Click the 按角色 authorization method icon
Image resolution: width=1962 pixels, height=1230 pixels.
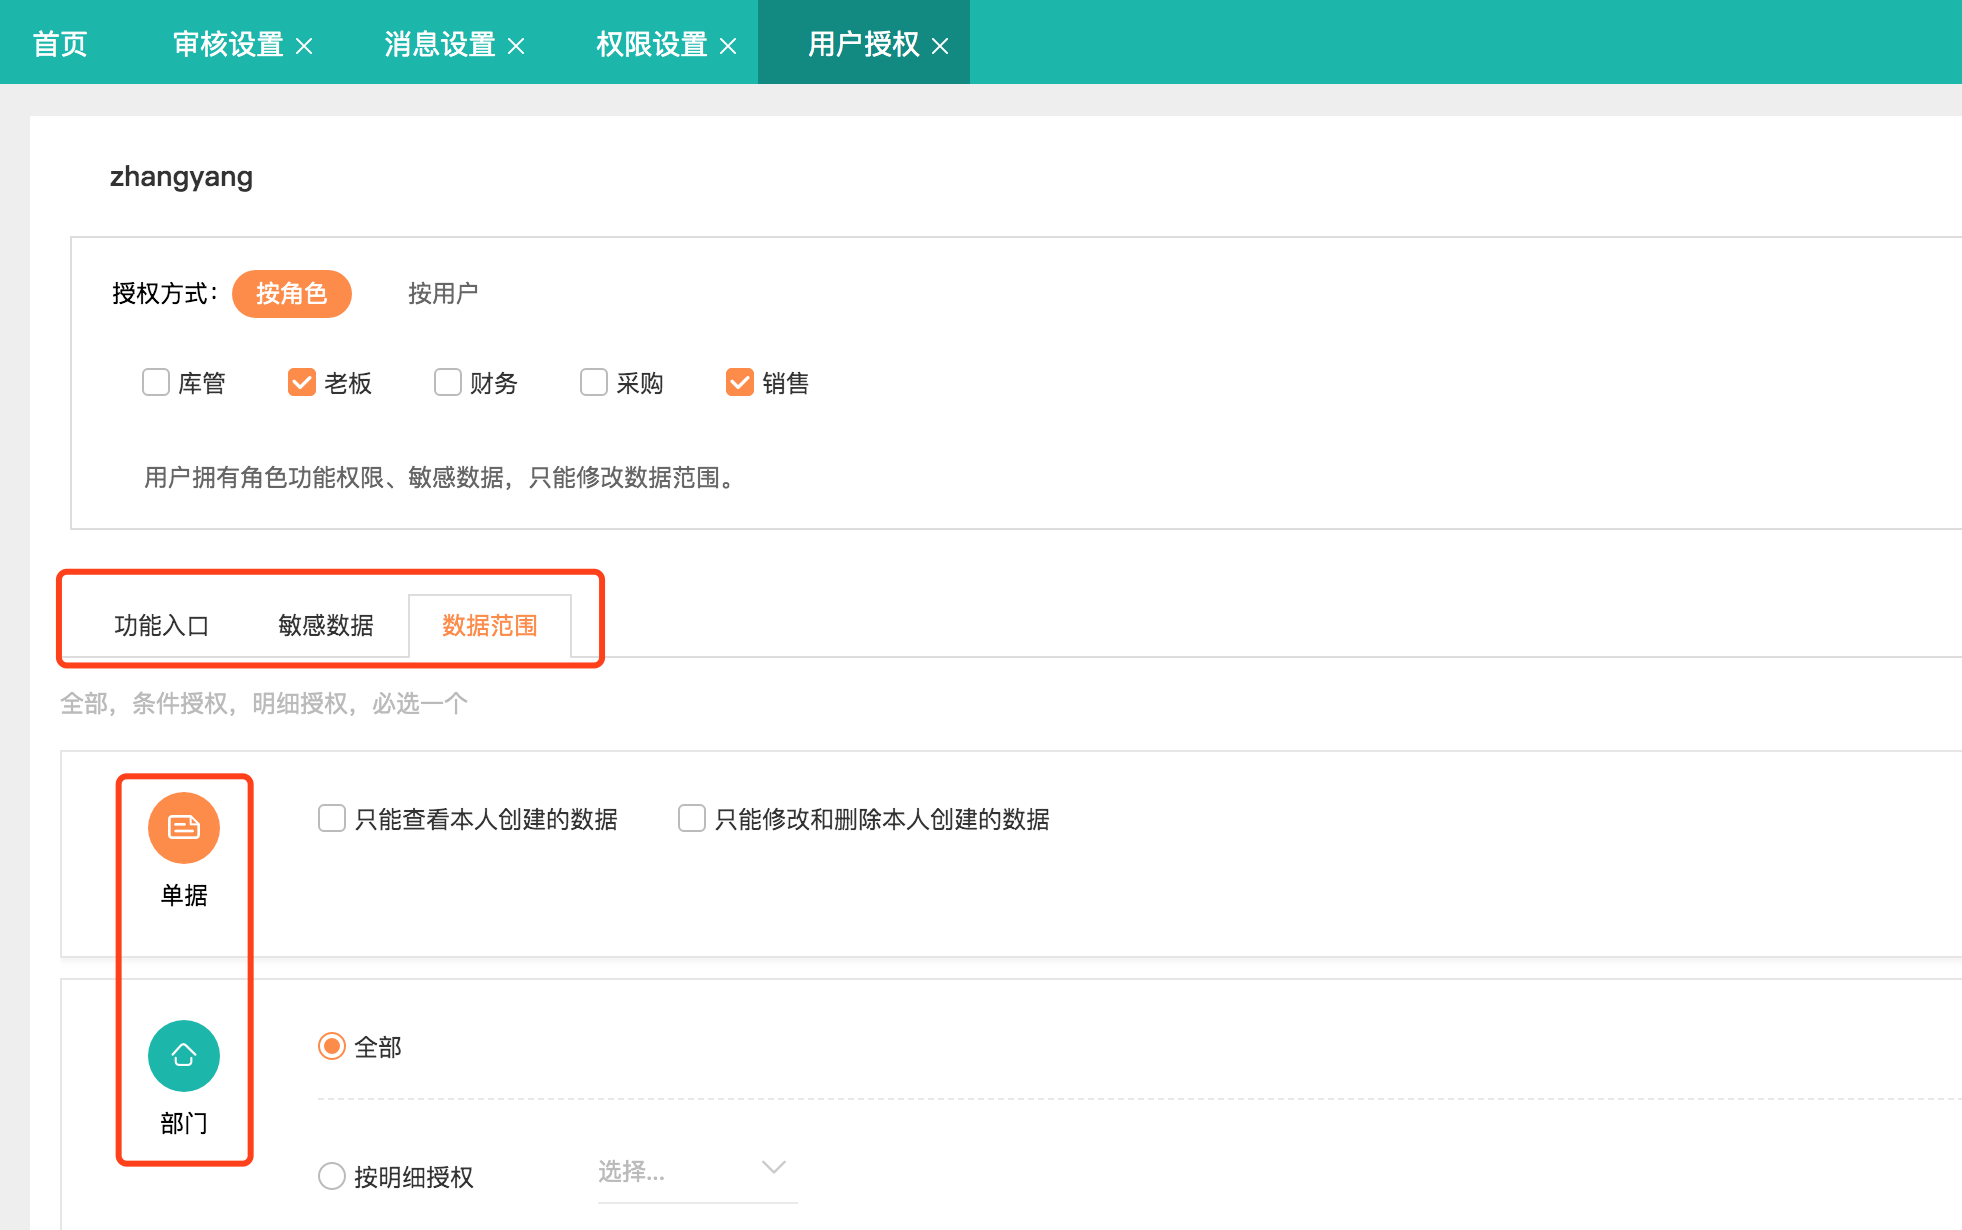pyautogui.click(x=290, y=293)
